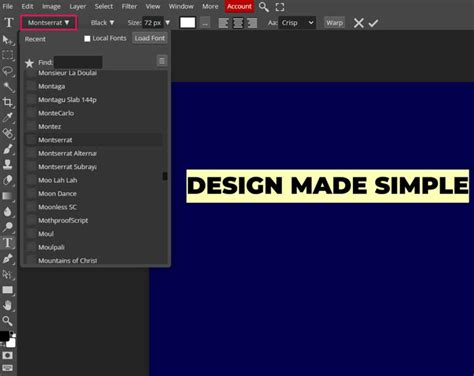
Task: Cancel text editing with X icon
Action: click(359, 23)
